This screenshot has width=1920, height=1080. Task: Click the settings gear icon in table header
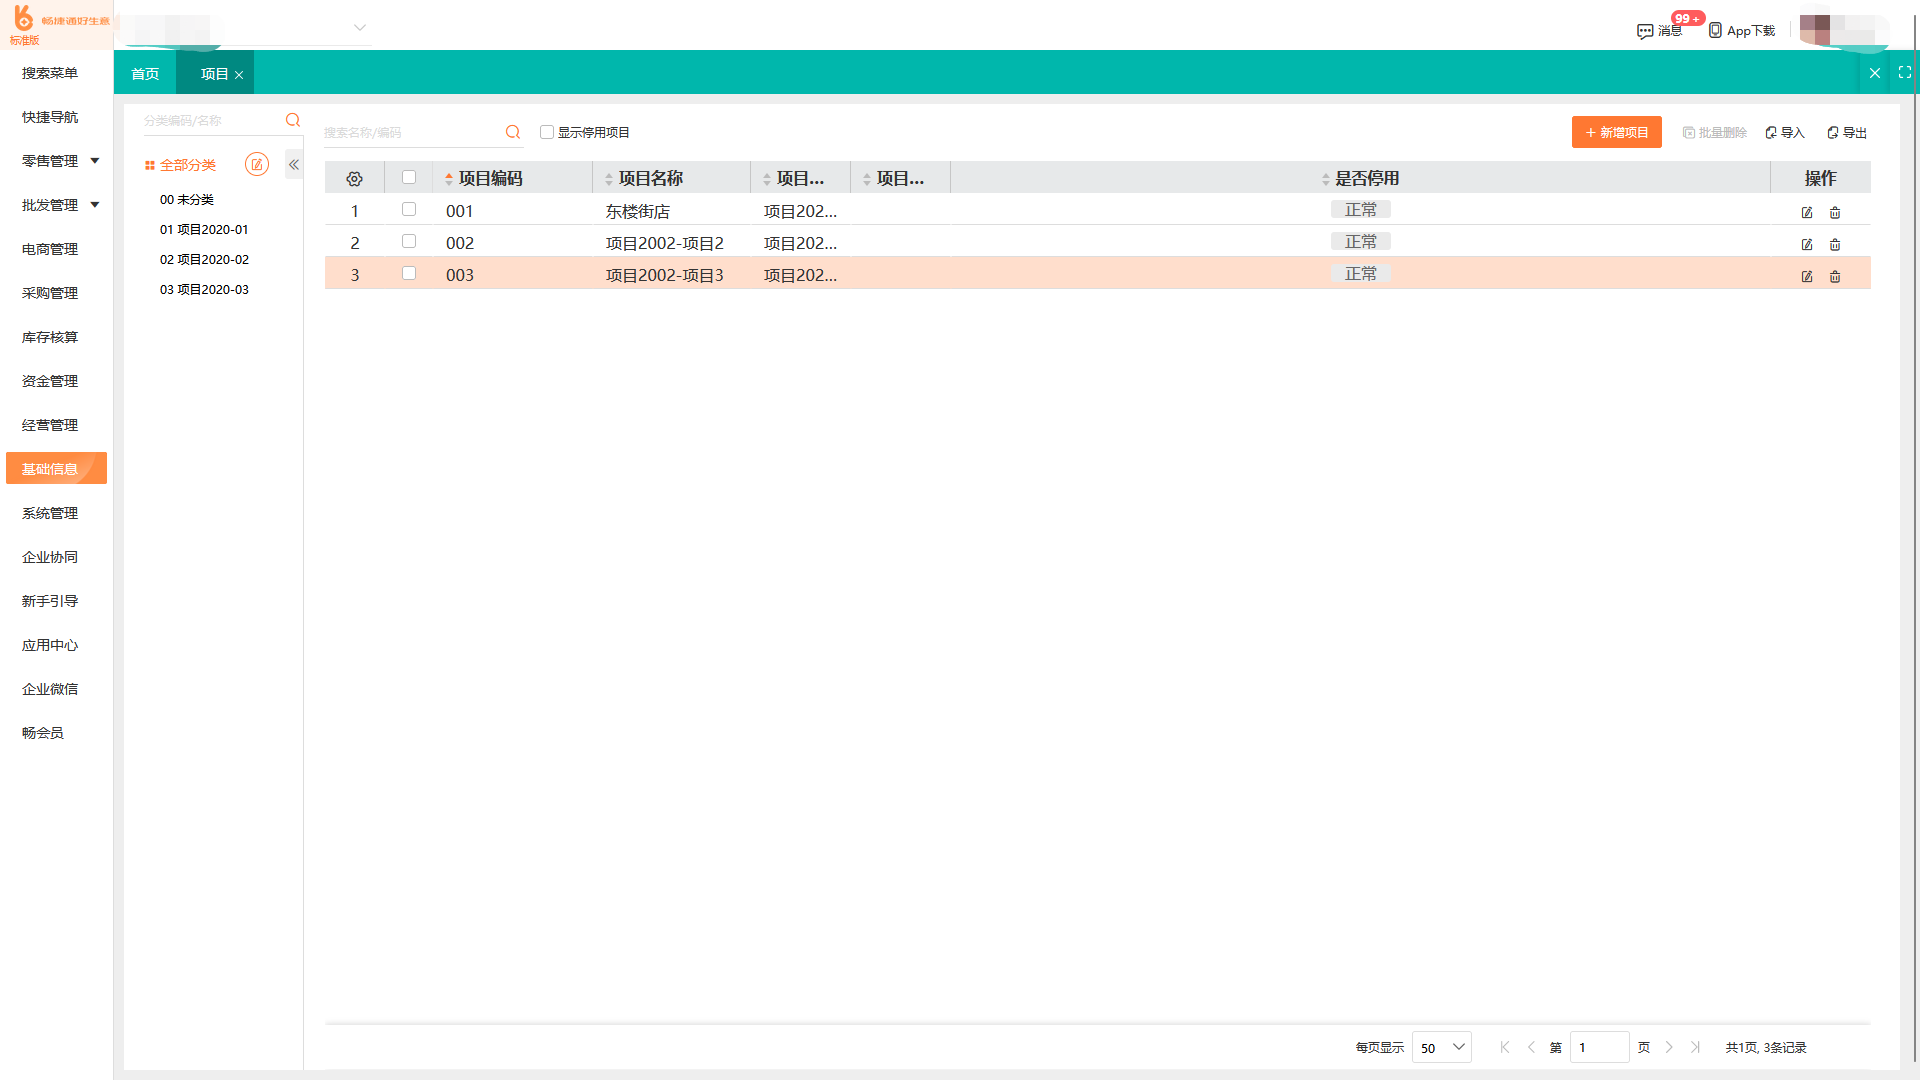(355, 178)
